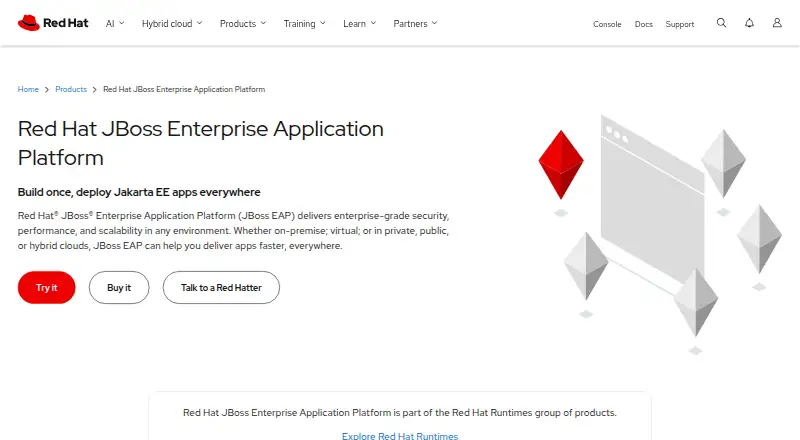This screenshot has width=800, height=440.
Task: Click the breadcrumb text 'Red Hat JBoss Enterprise Application Platform'
Action: pyautogui.click(x=184, y=89)
